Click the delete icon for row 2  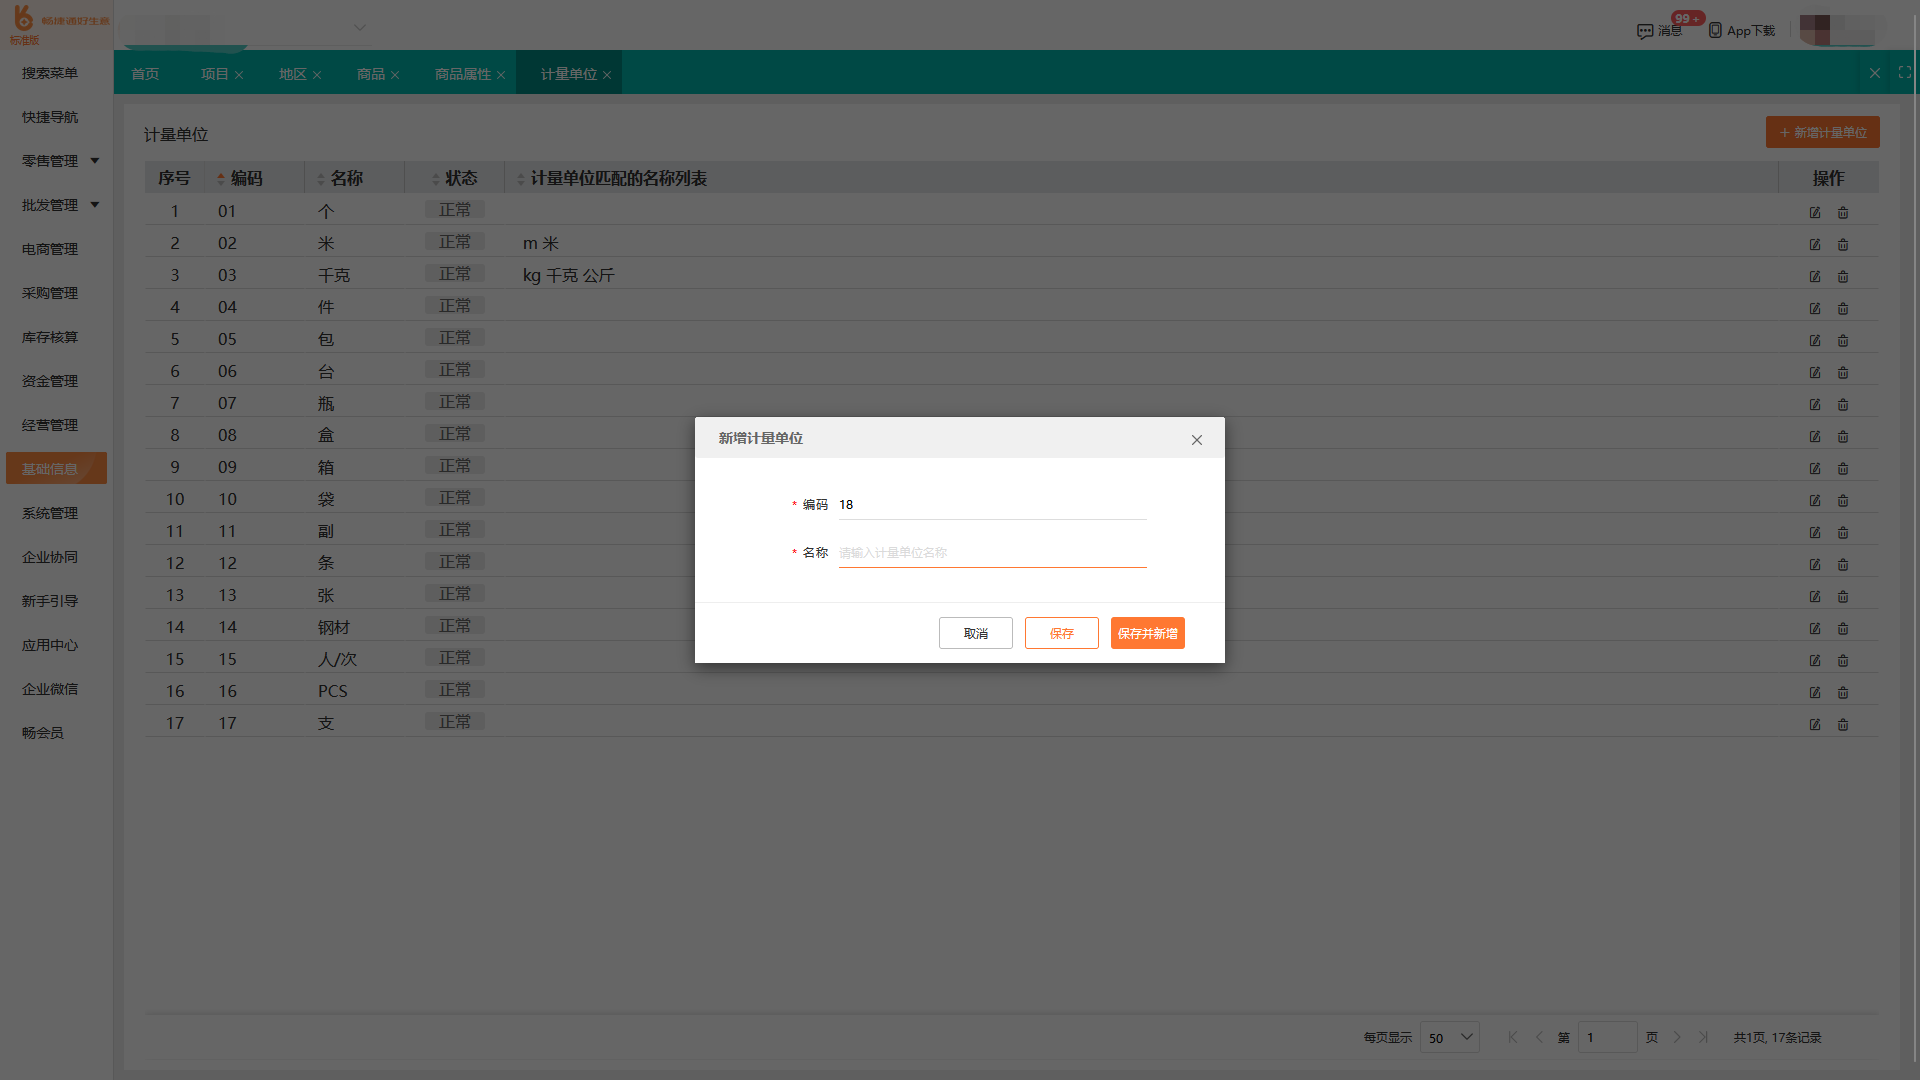pyautogui.click(x=1844, y=244)
